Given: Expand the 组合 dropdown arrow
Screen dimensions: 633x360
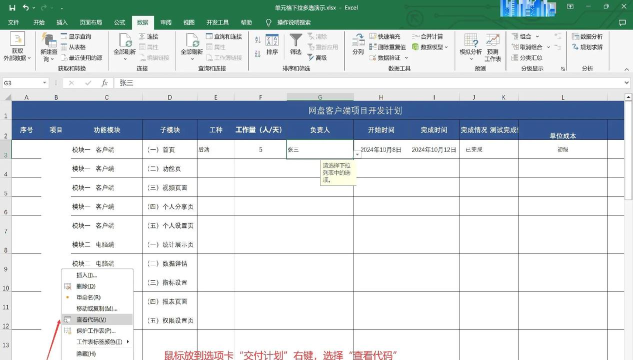Looking at the screenshot, I should click(x=537, y=36).
